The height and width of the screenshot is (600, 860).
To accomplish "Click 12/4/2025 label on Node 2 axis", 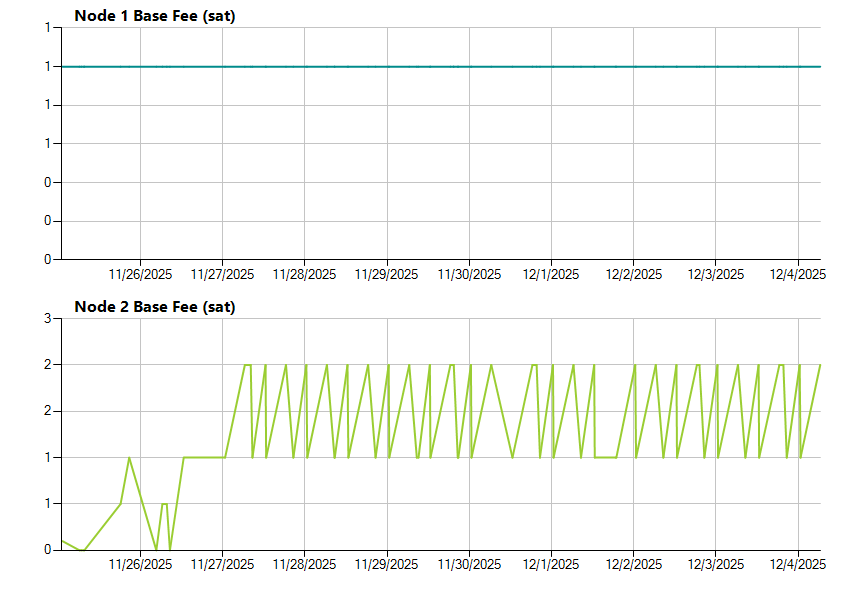I will tap(797, 565).
